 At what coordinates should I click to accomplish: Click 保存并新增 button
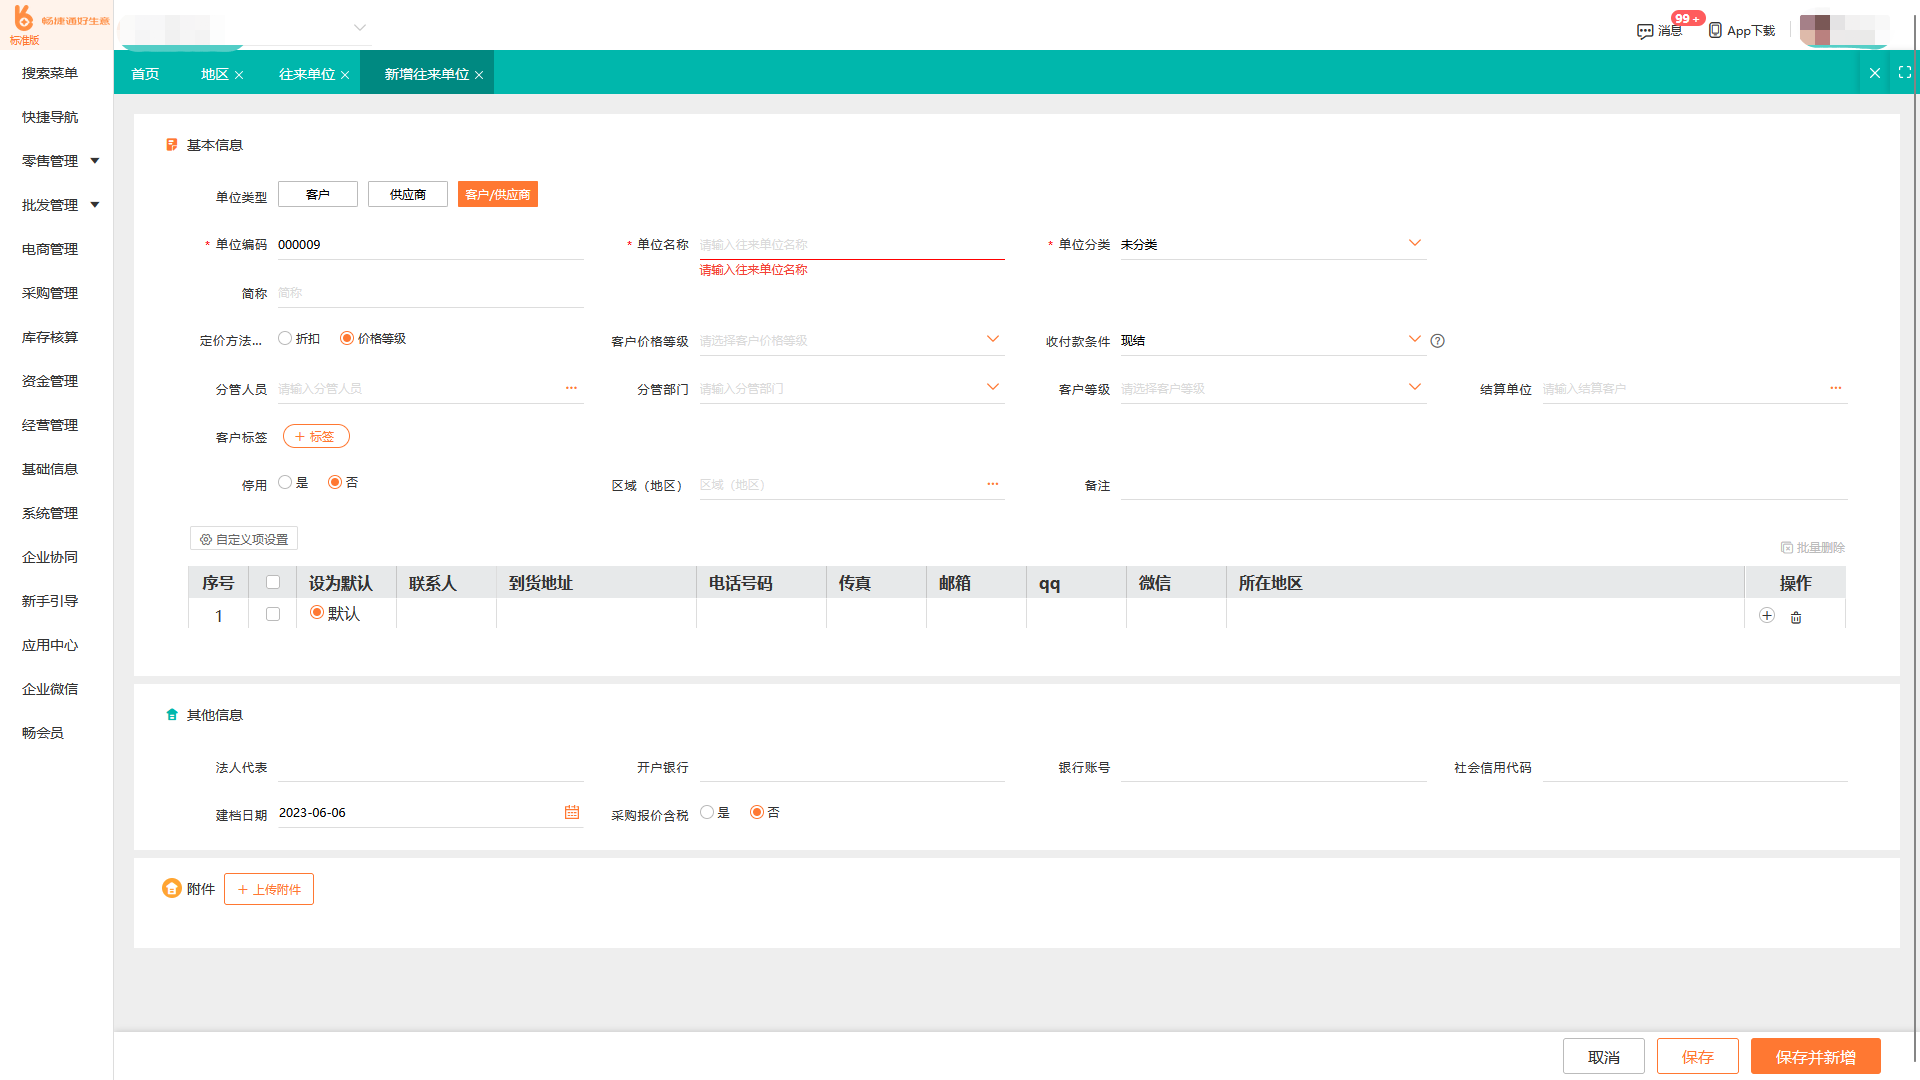[1812, 1054]
